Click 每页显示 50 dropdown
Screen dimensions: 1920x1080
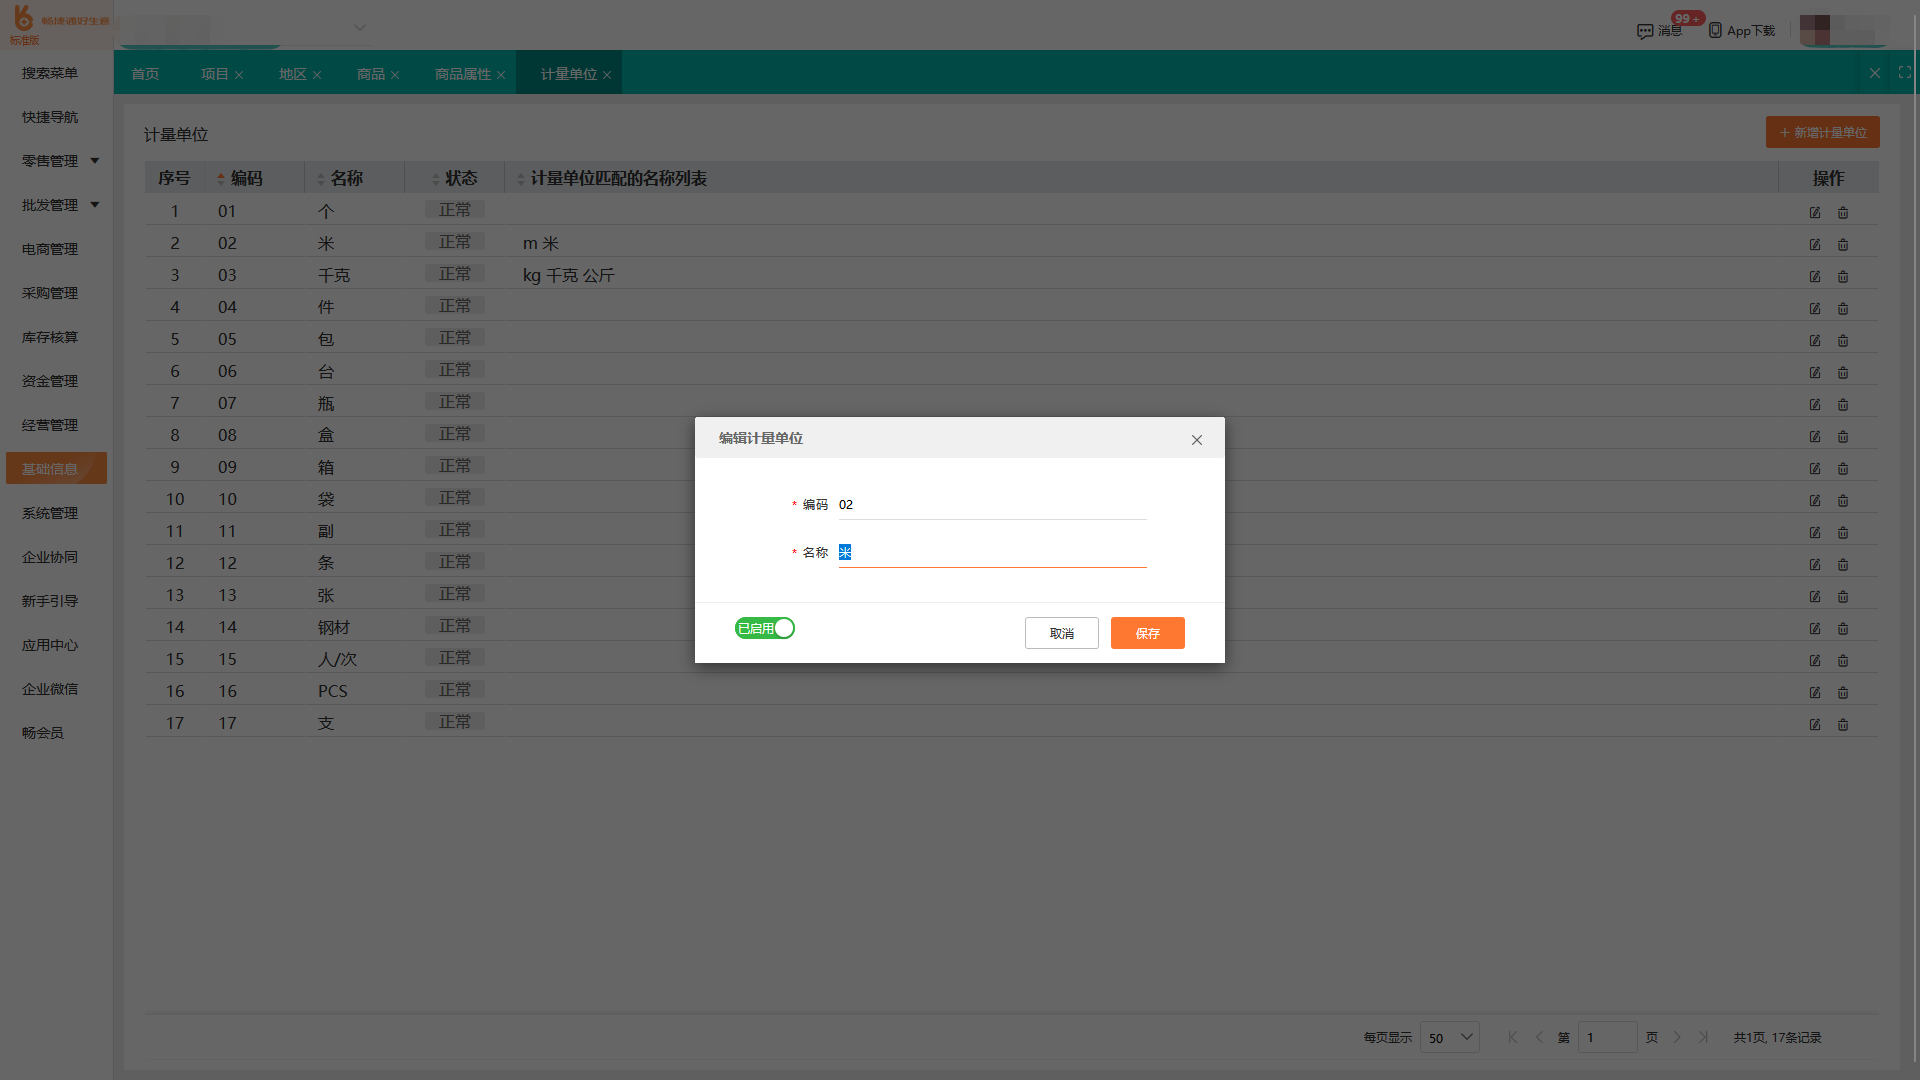pos(1449,1038)
